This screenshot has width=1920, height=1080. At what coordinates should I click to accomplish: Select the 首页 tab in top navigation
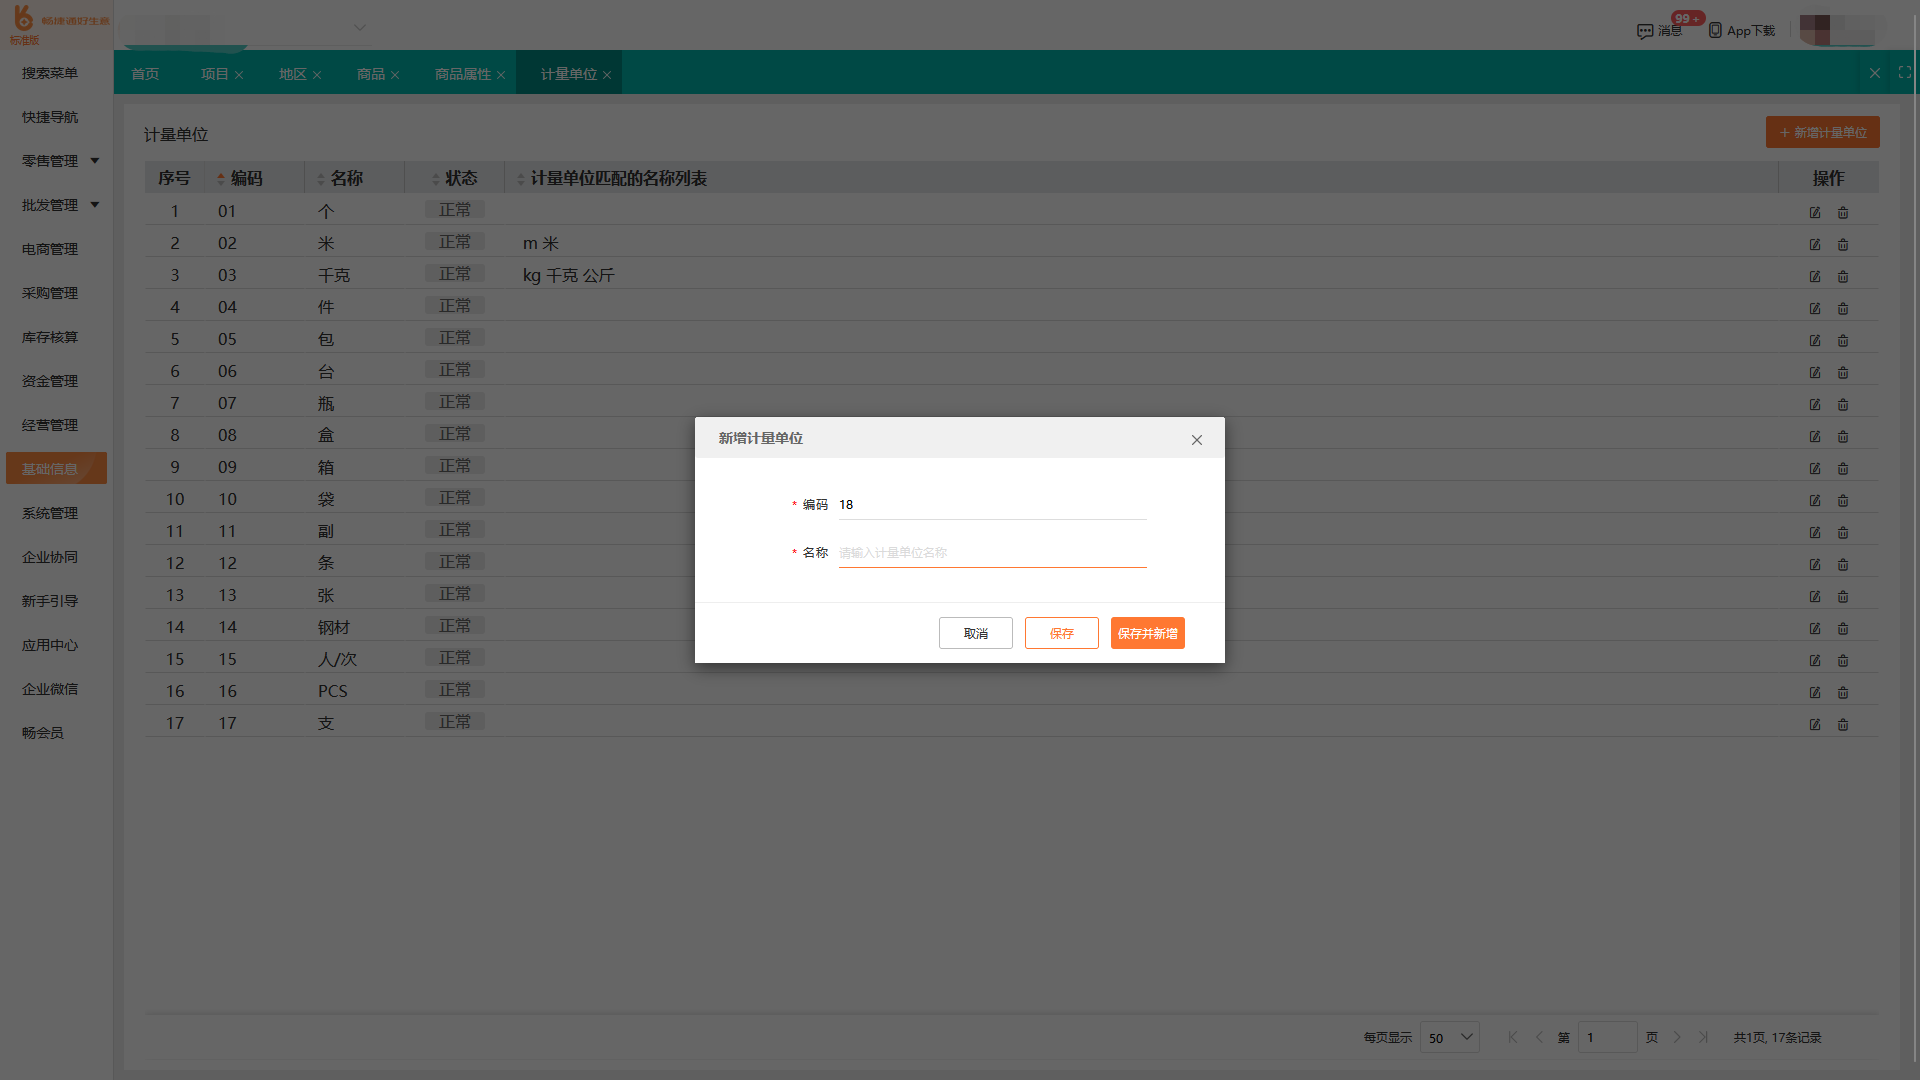[145, 74]
